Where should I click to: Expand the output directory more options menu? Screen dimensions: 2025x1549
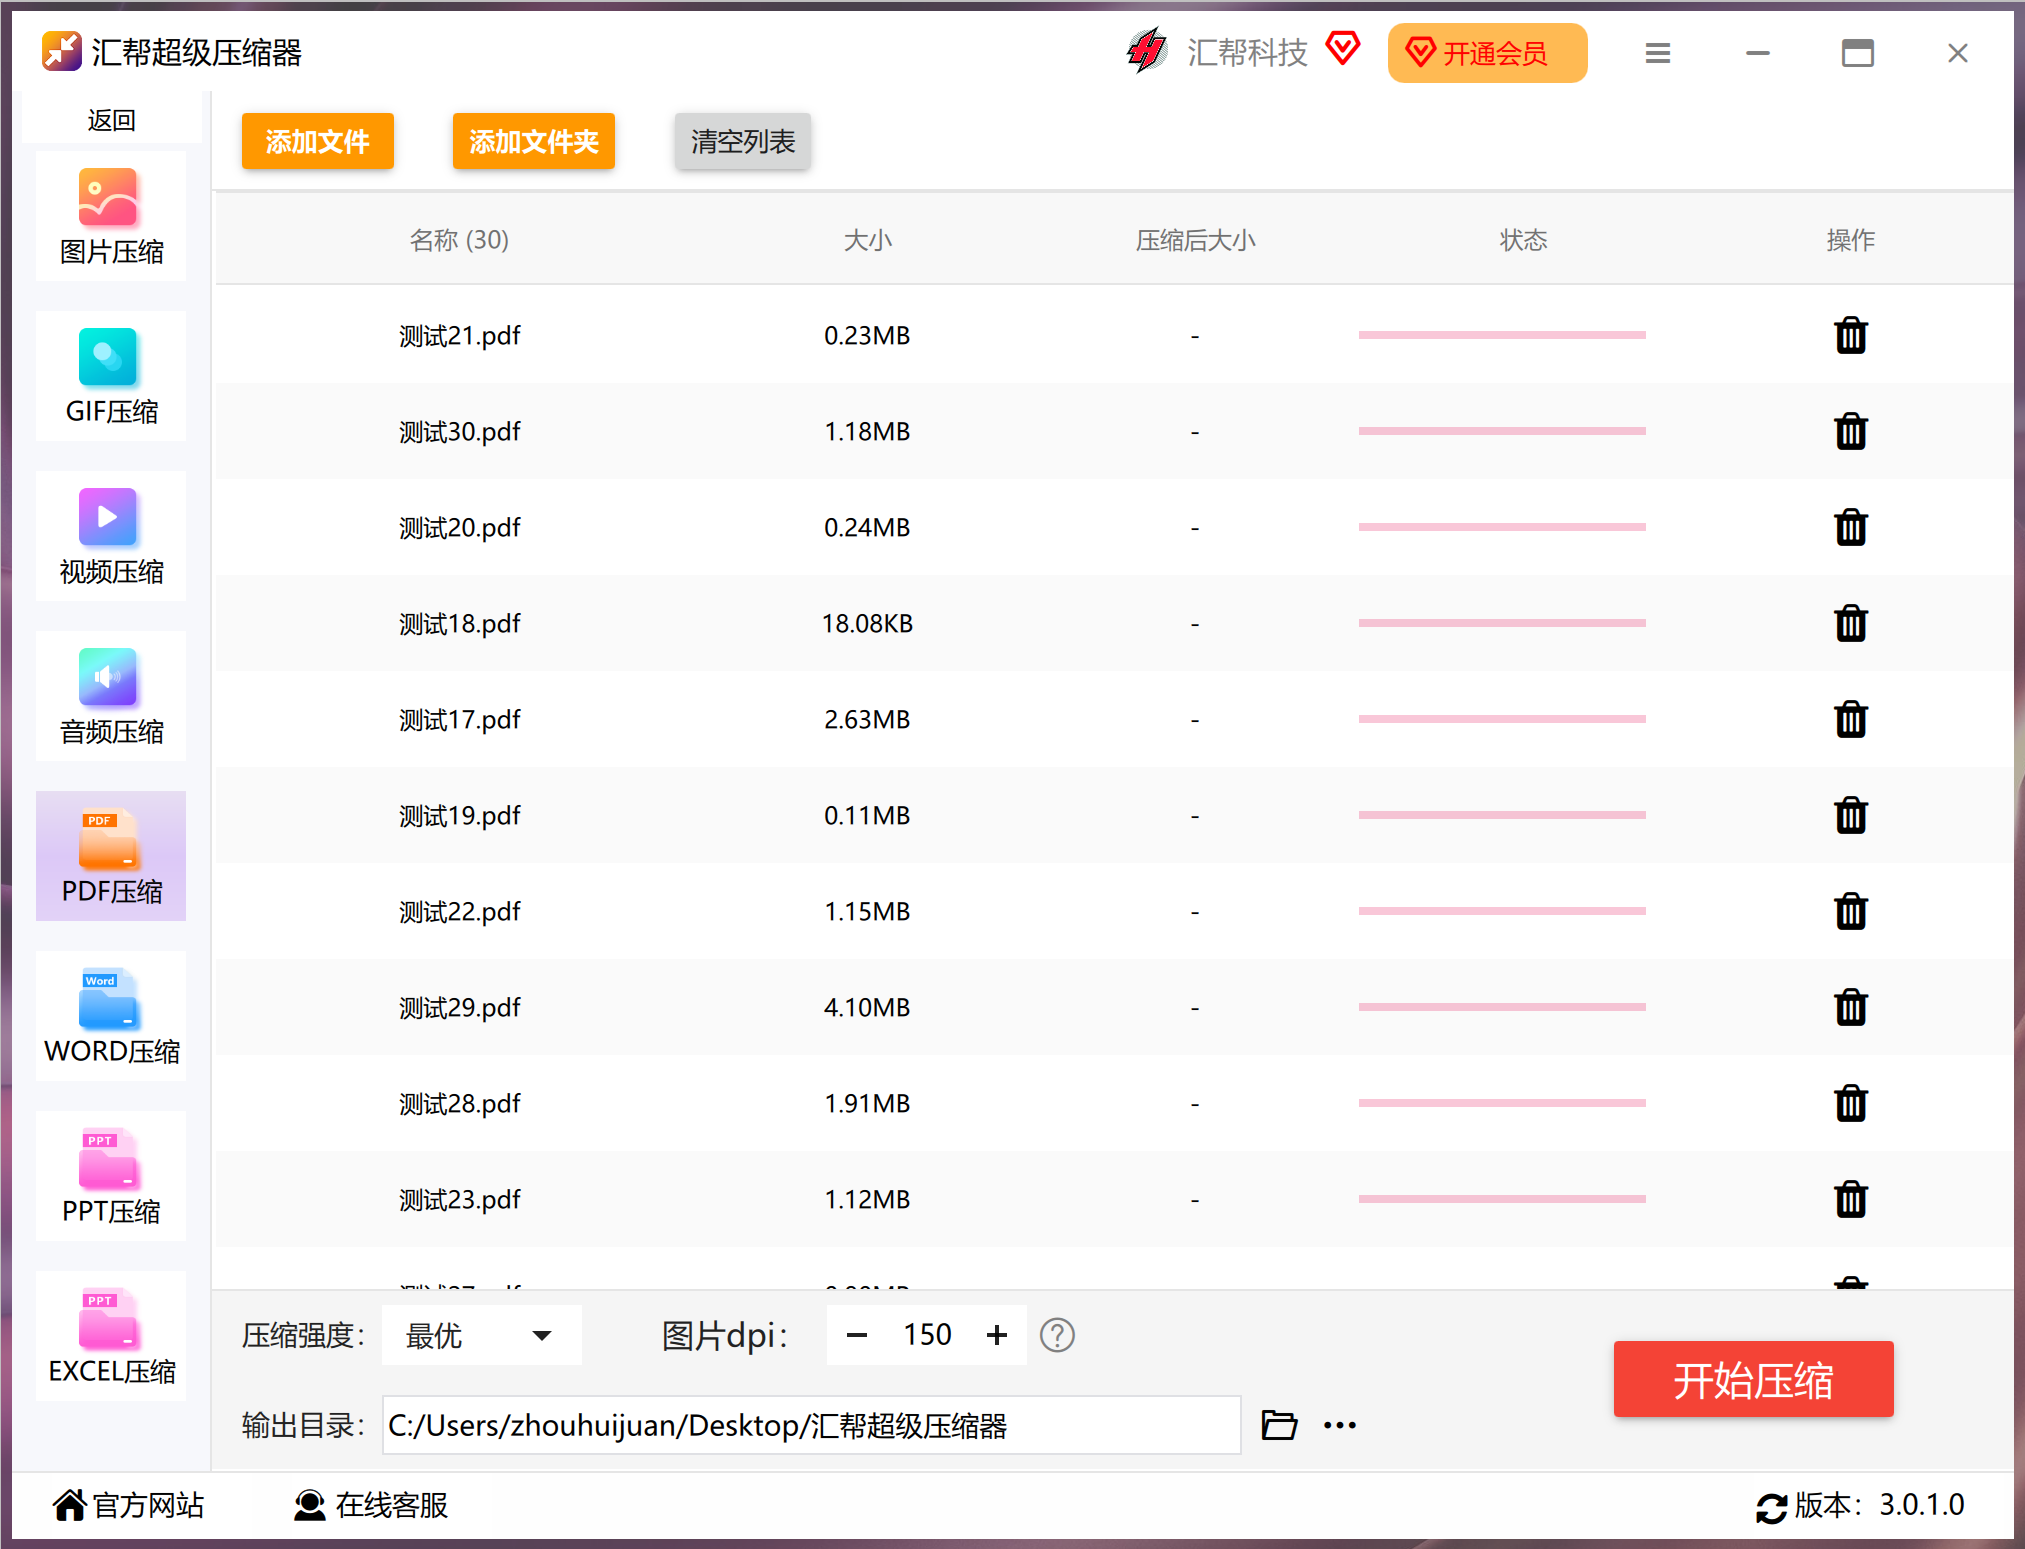point(1339,1424)
